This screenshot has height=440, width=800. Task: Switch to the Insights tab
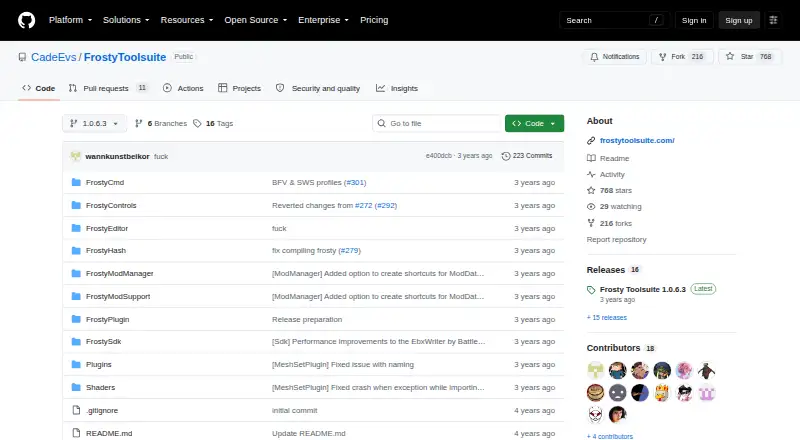397,88
